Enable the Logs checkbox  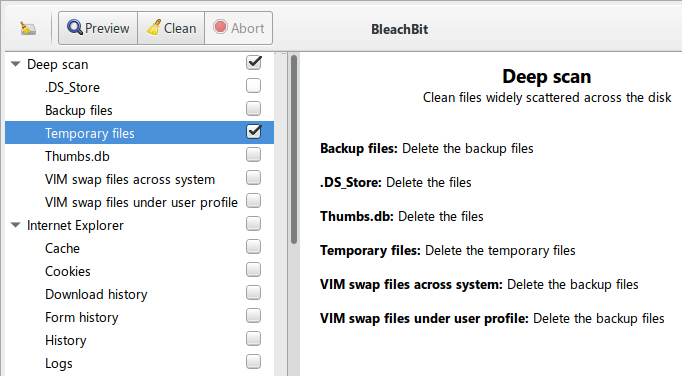point(254,362)
